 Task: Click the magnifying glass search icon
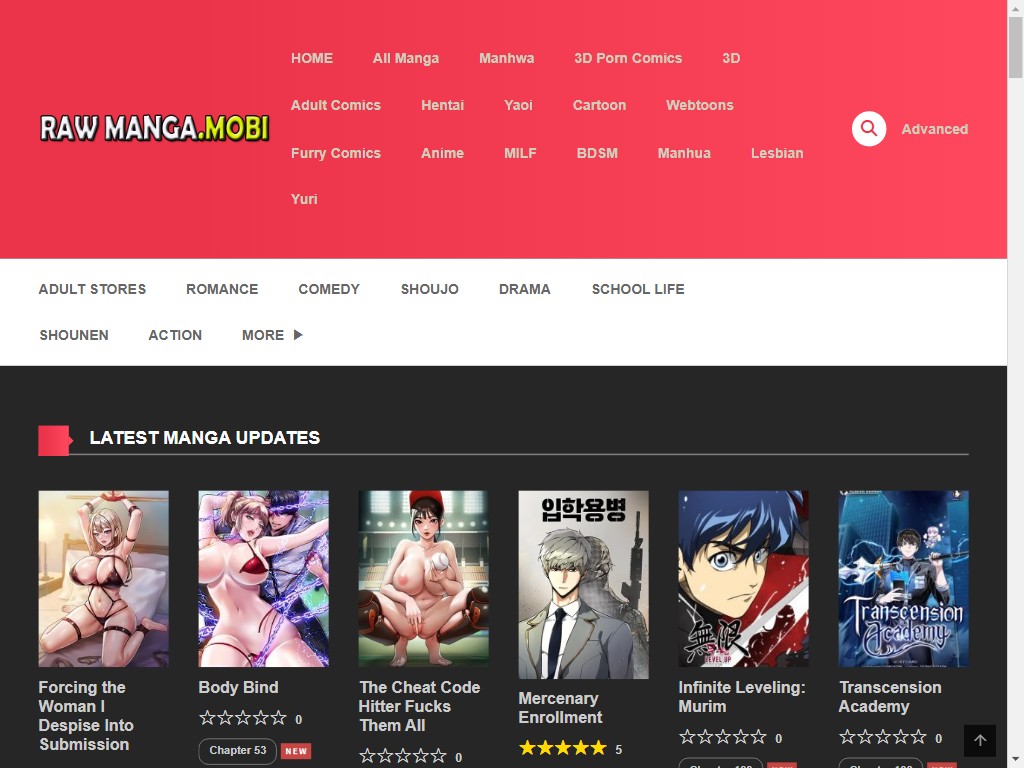tap(868, 129)
